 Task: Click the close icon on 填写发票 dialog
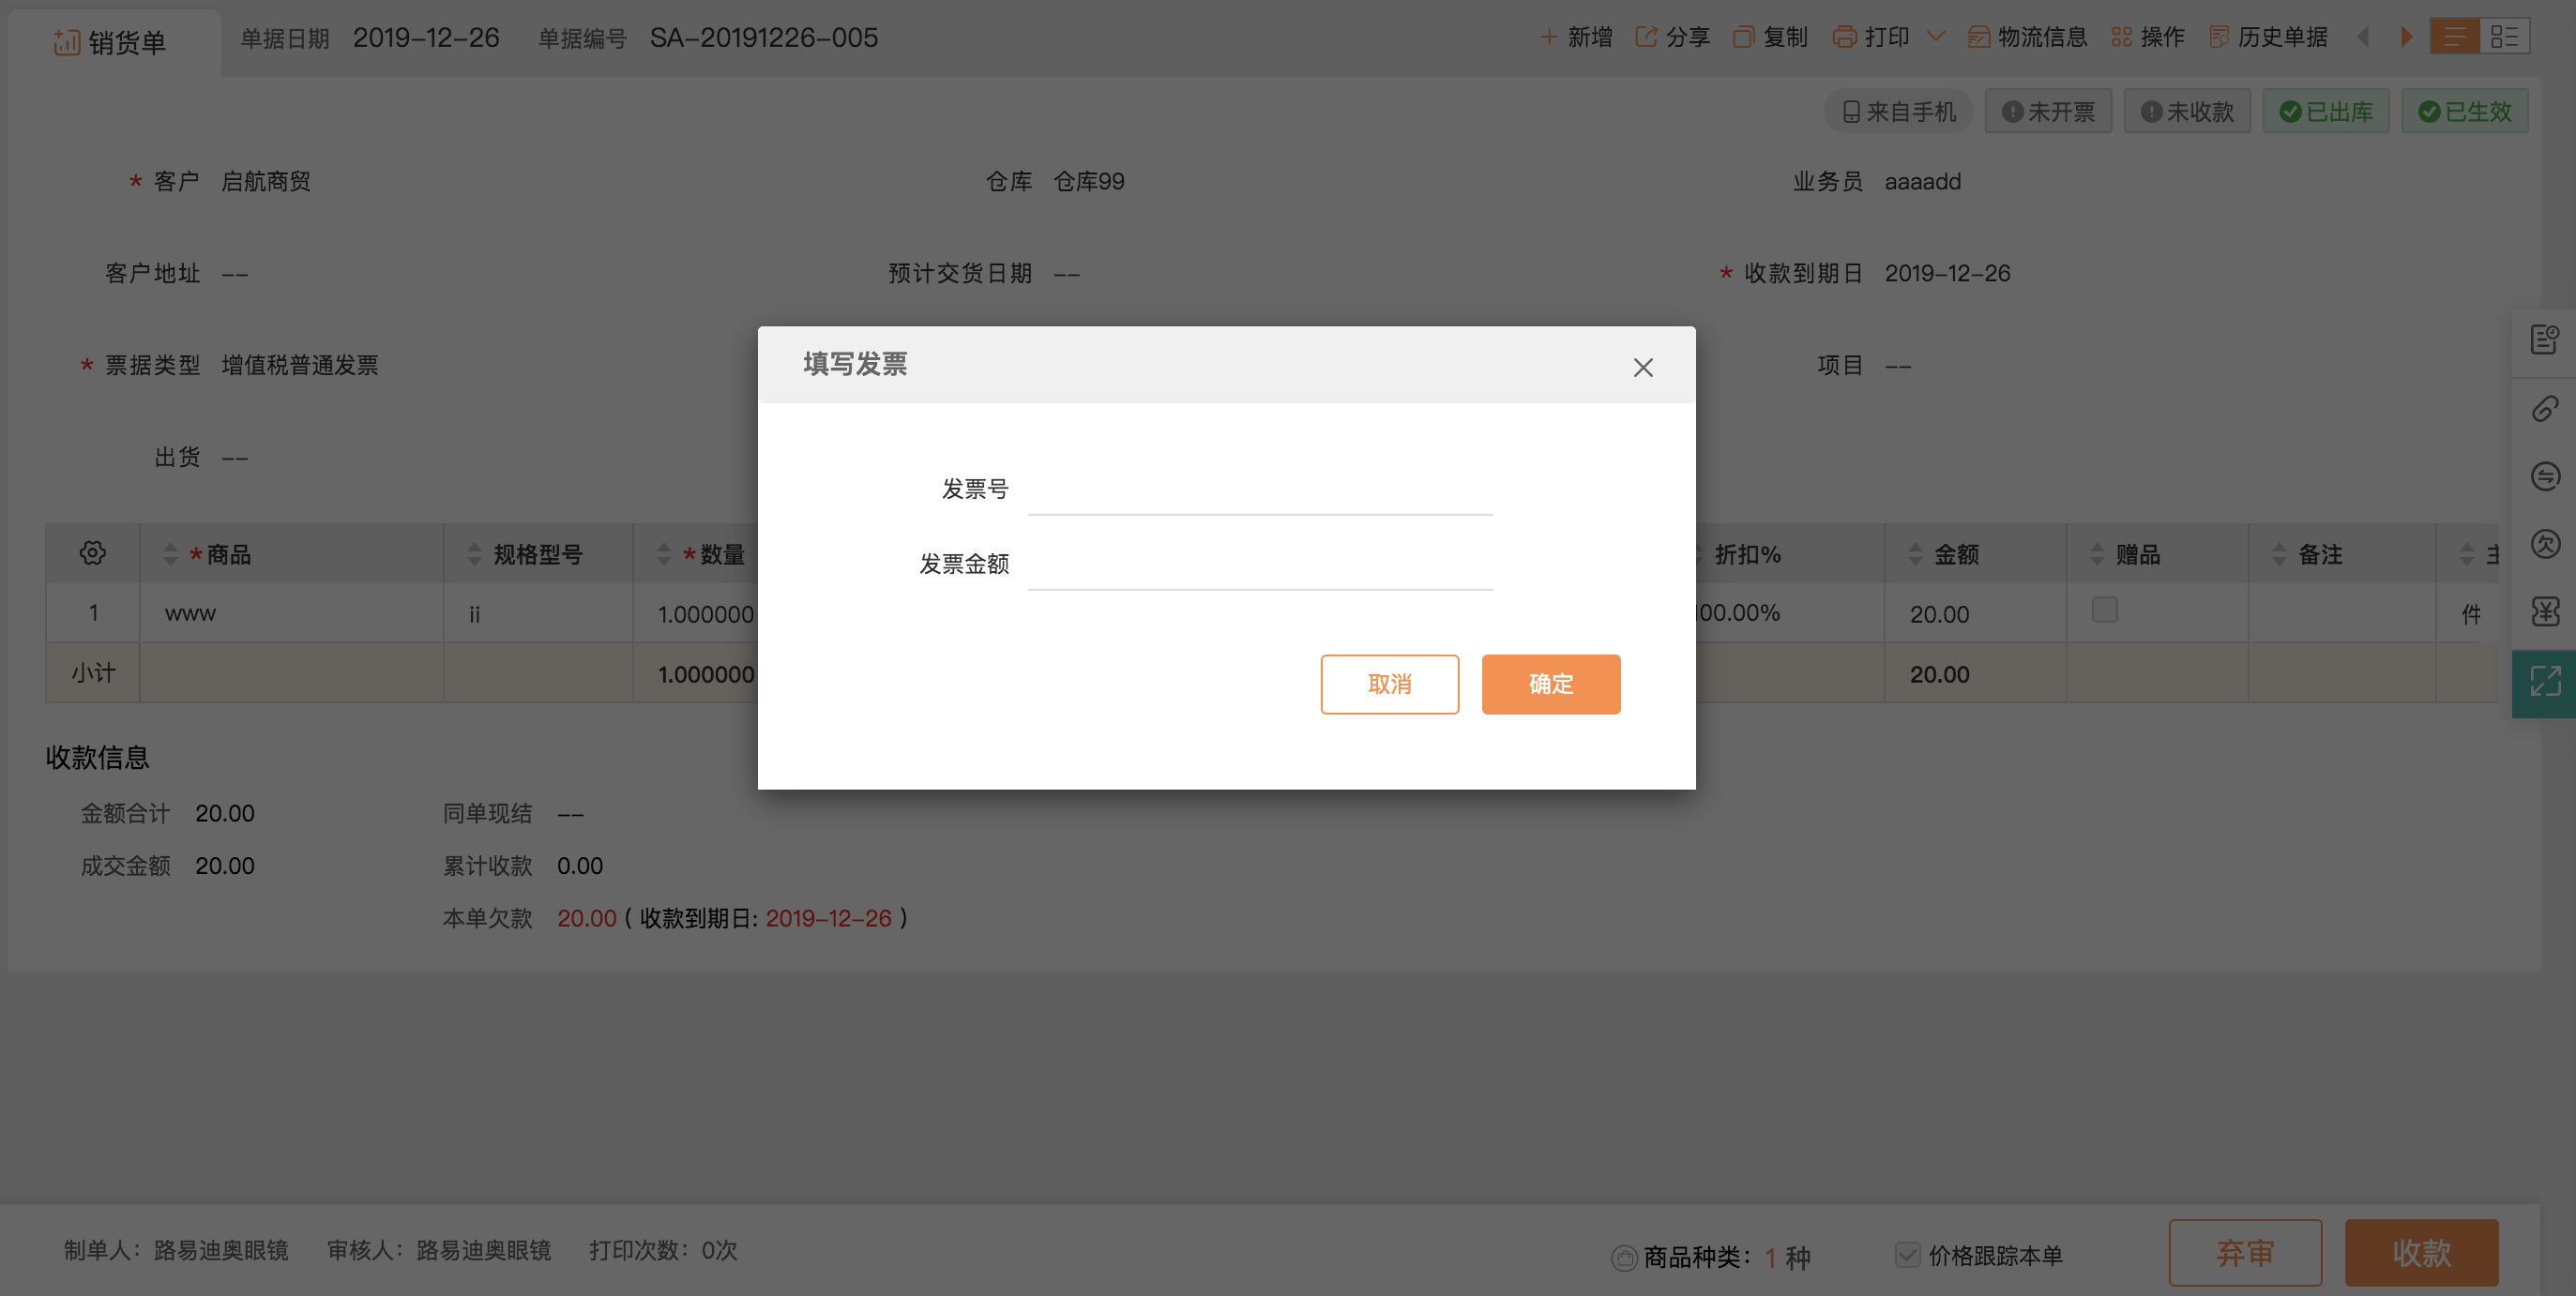(x=1644, y=367)
